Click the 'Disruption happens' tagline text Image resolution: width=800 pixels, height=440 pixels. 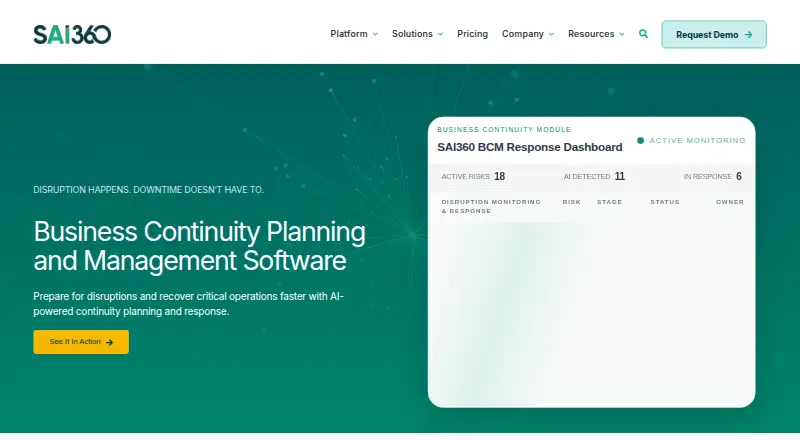(148, 190)
